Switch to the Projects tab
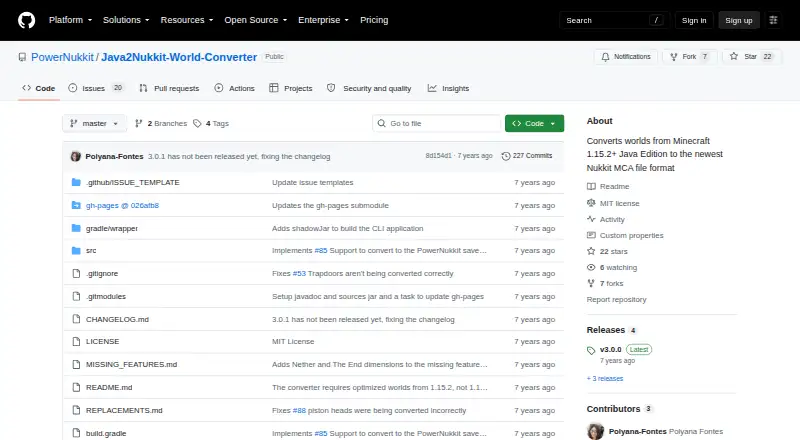Image resolution: width=800 pixels, height=440 pixels. point(291,88)
